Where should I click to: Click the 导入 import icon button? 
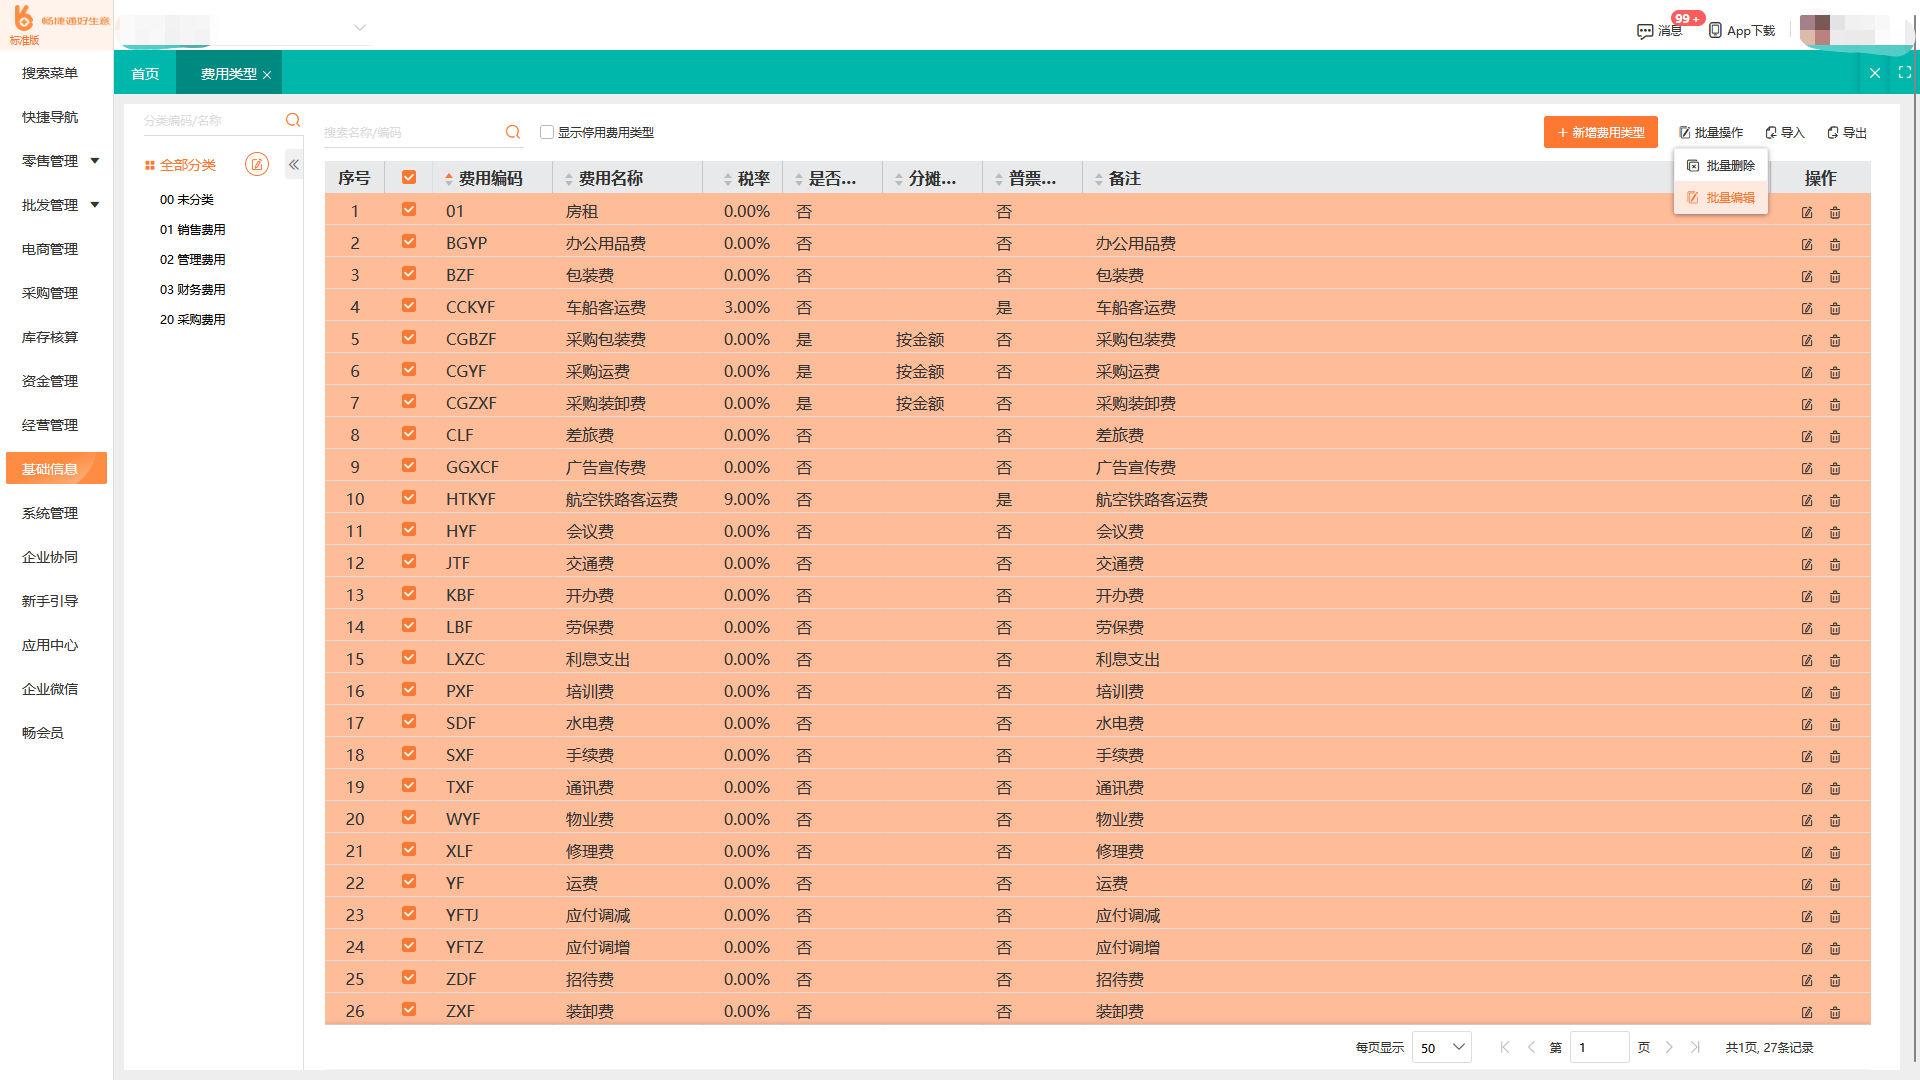1785,131
